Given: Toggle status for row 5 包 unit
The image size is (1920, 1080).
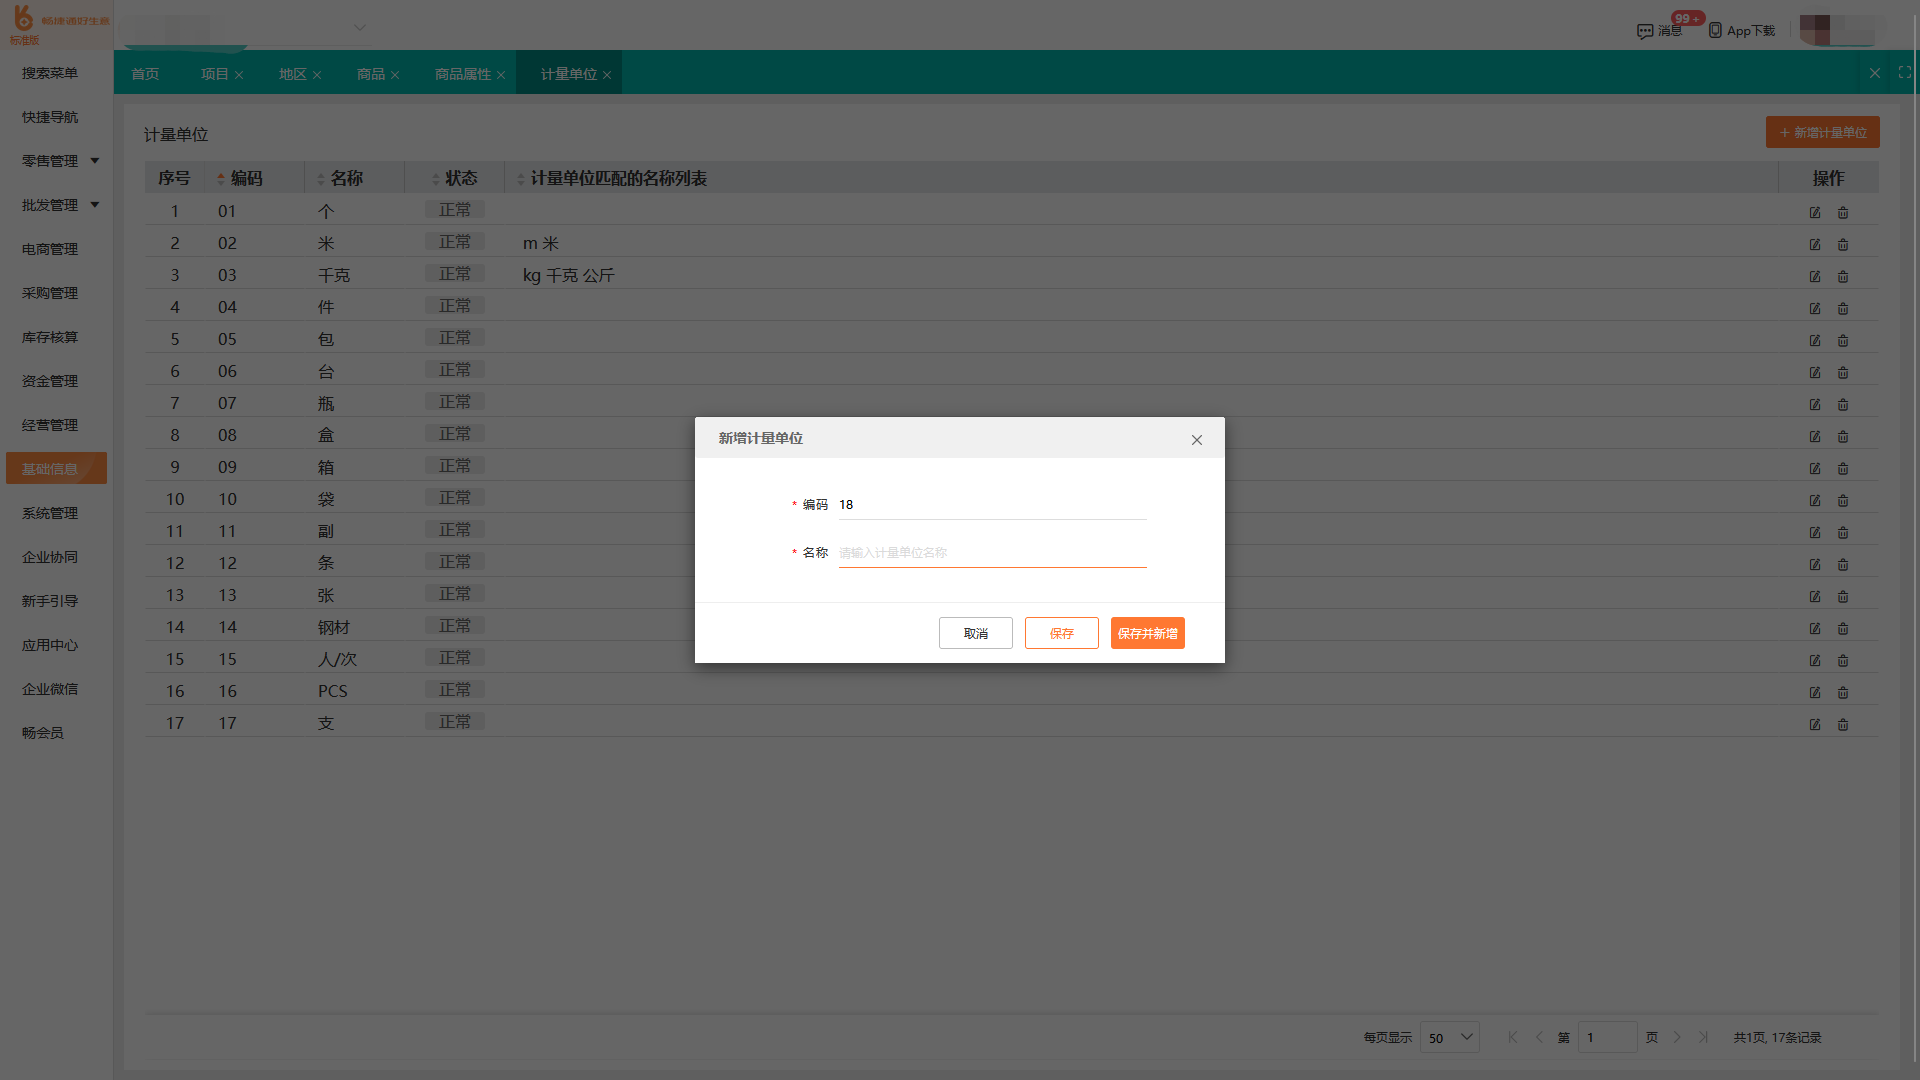Looking at the screenshot, I should click(456, 338).
